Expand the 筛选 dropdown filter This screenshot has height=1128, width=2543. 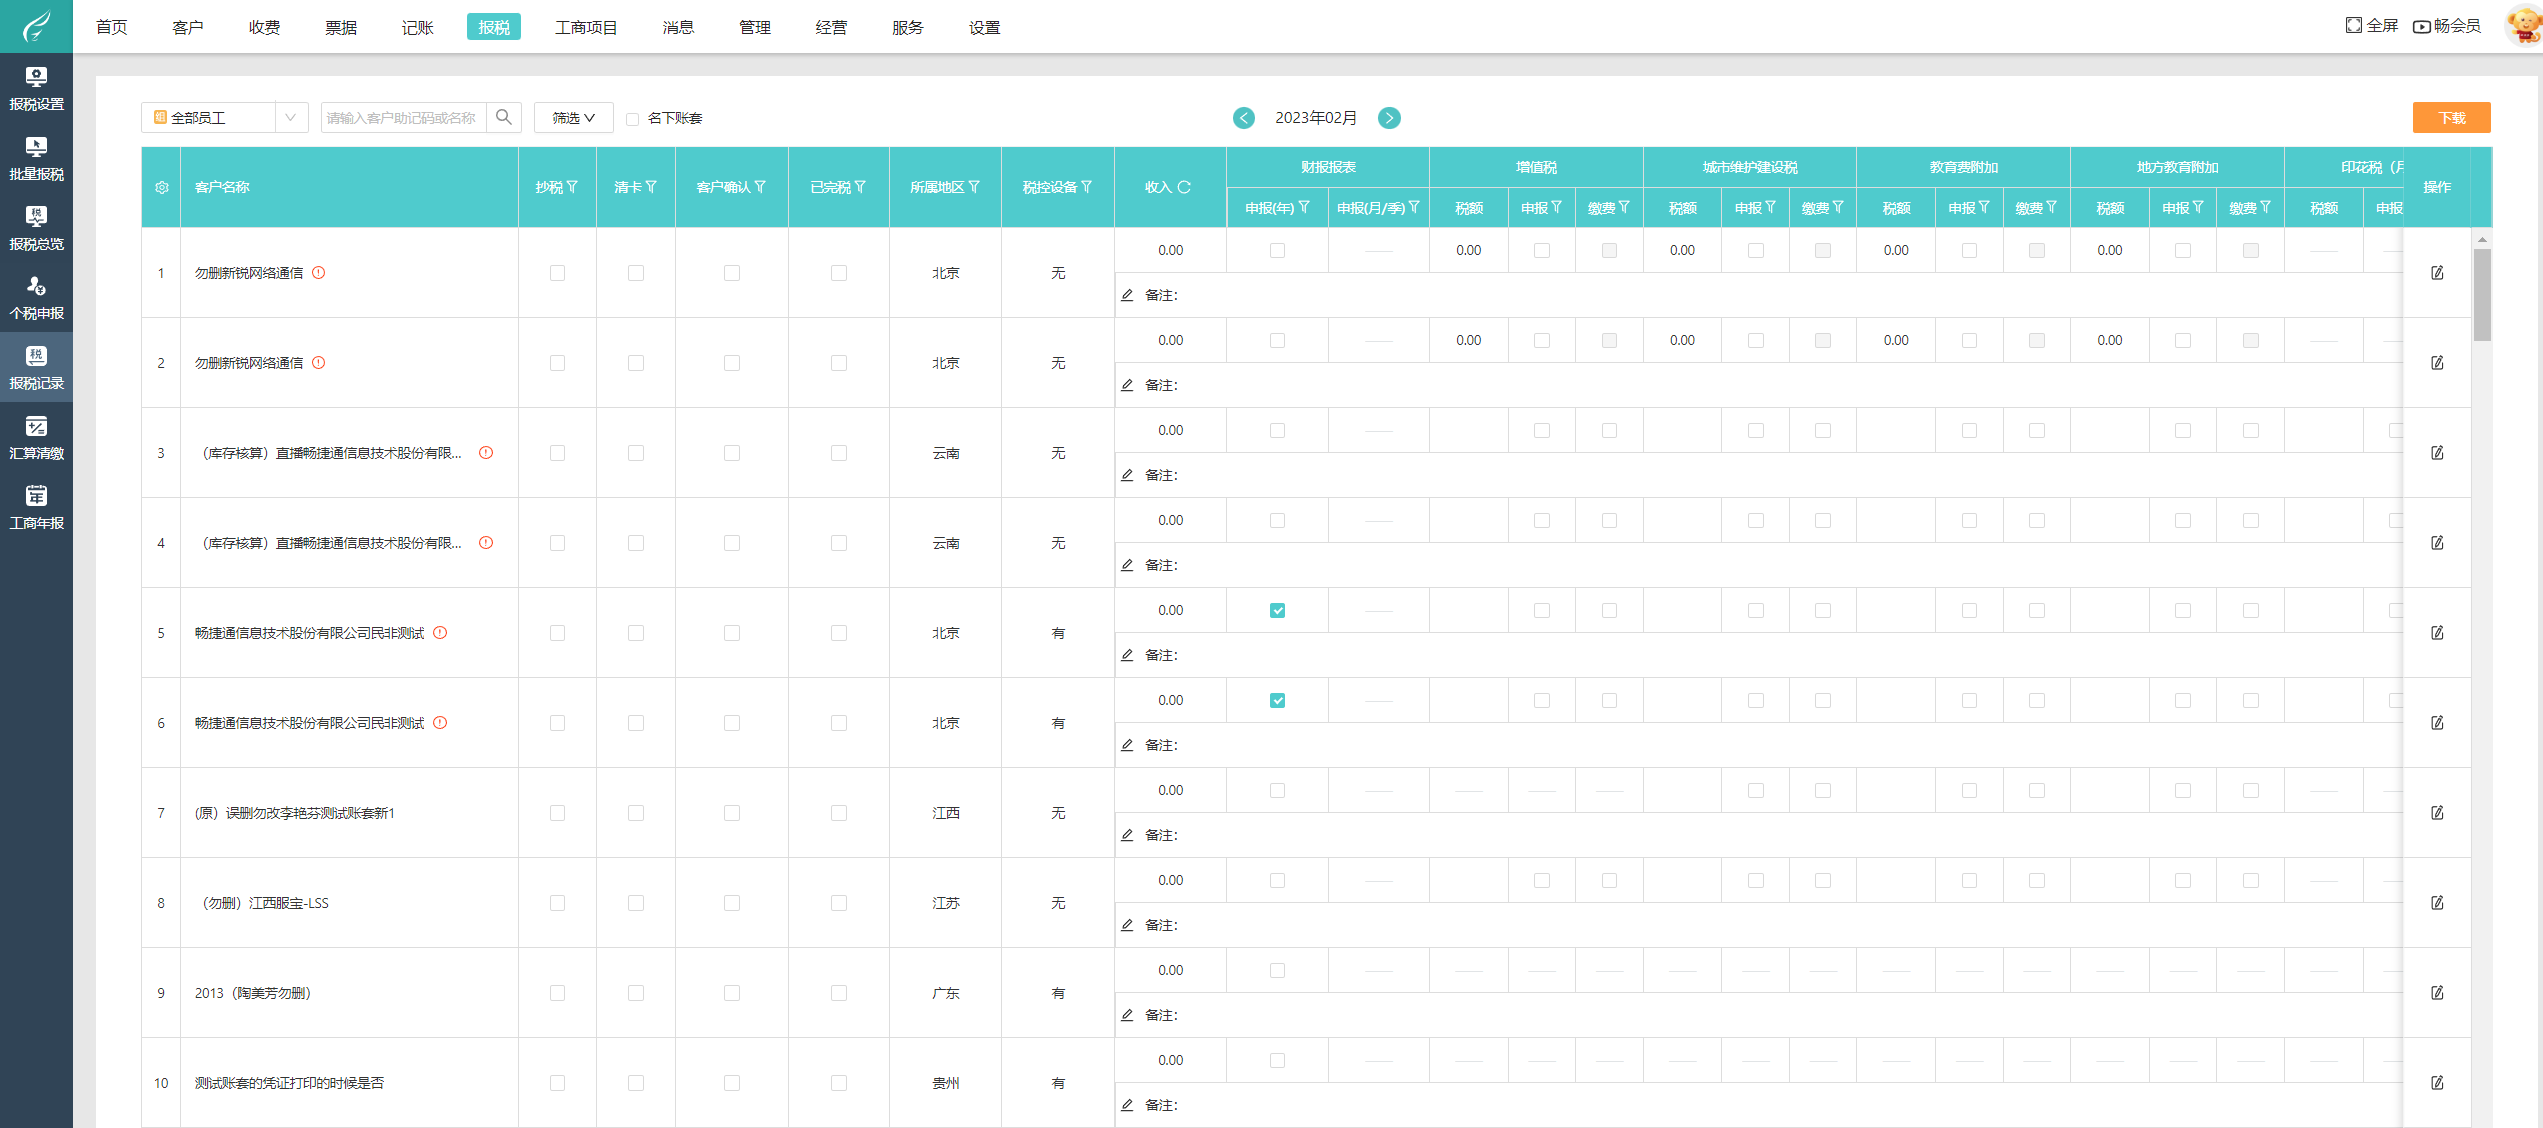pyautogui.click(x=572, y=117)
